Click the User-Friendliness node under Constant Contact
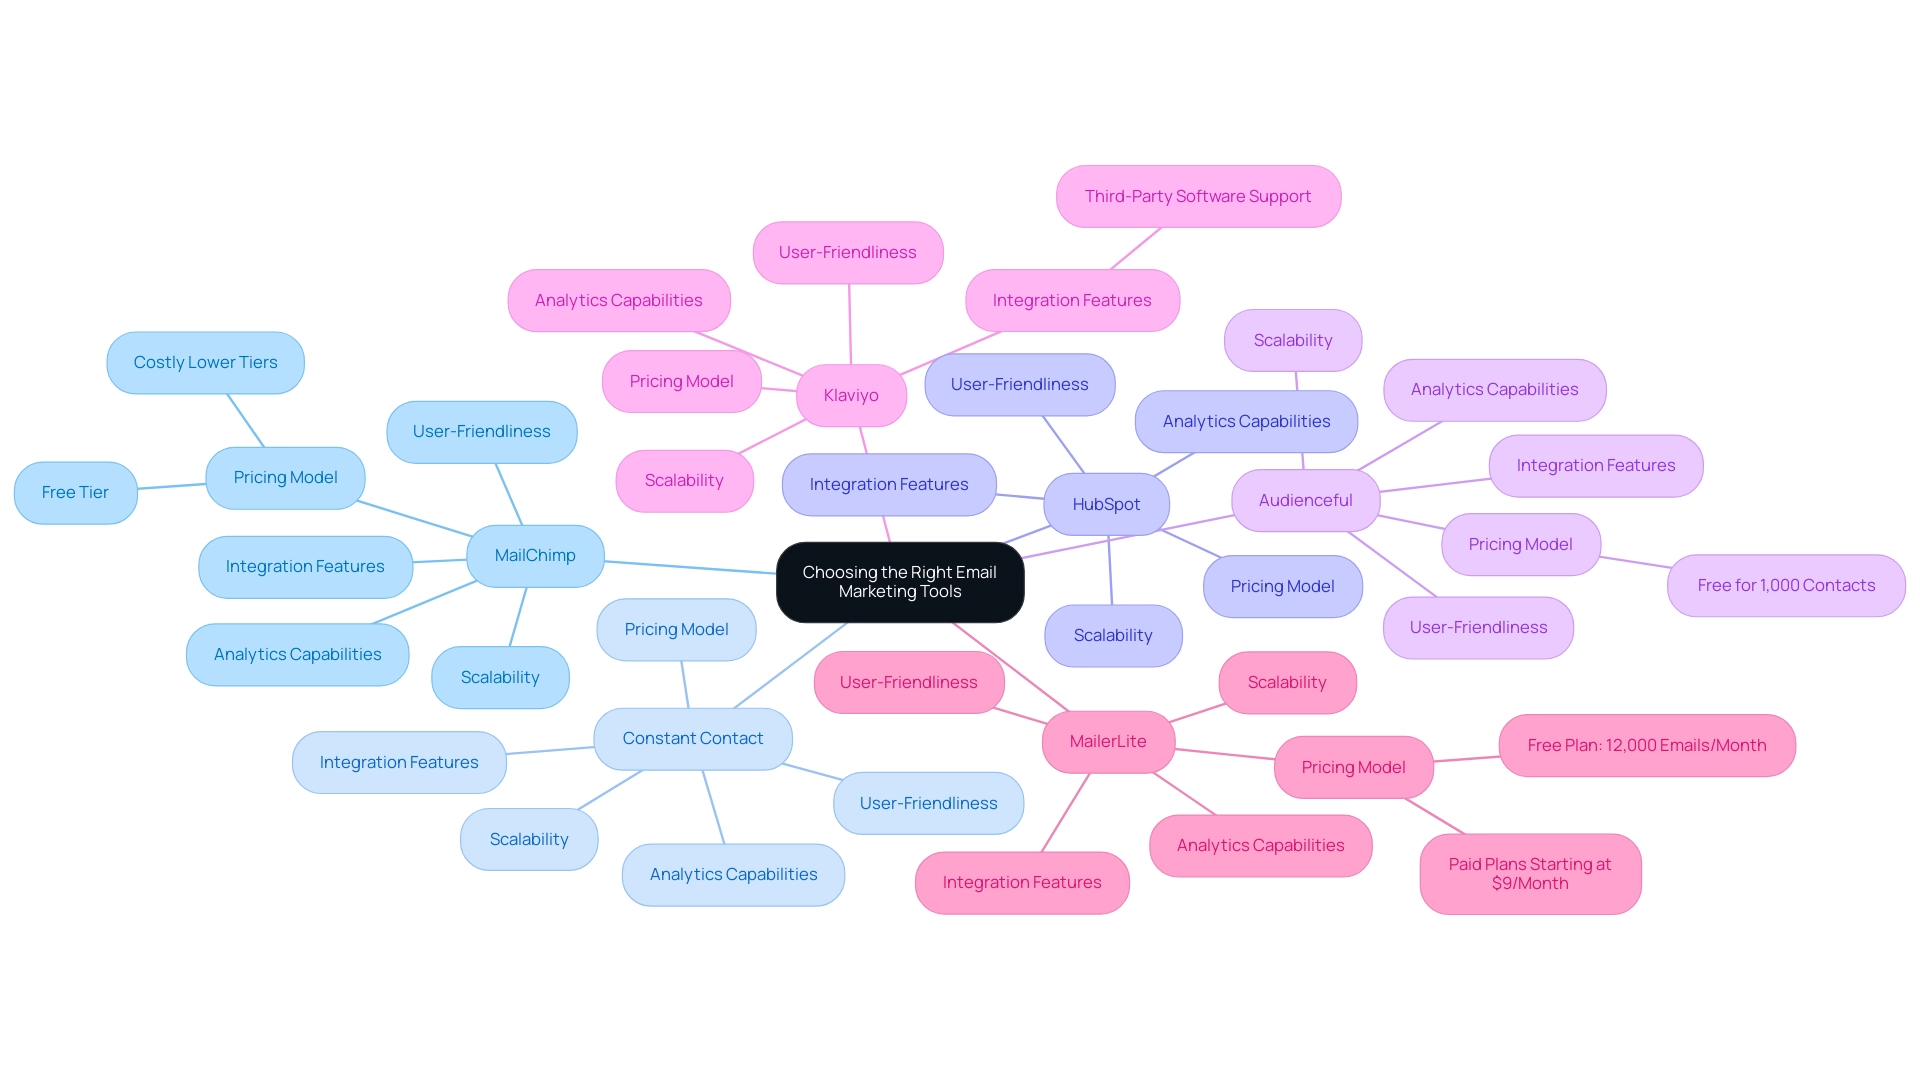 pyautogui.click(x=927, y=802)
